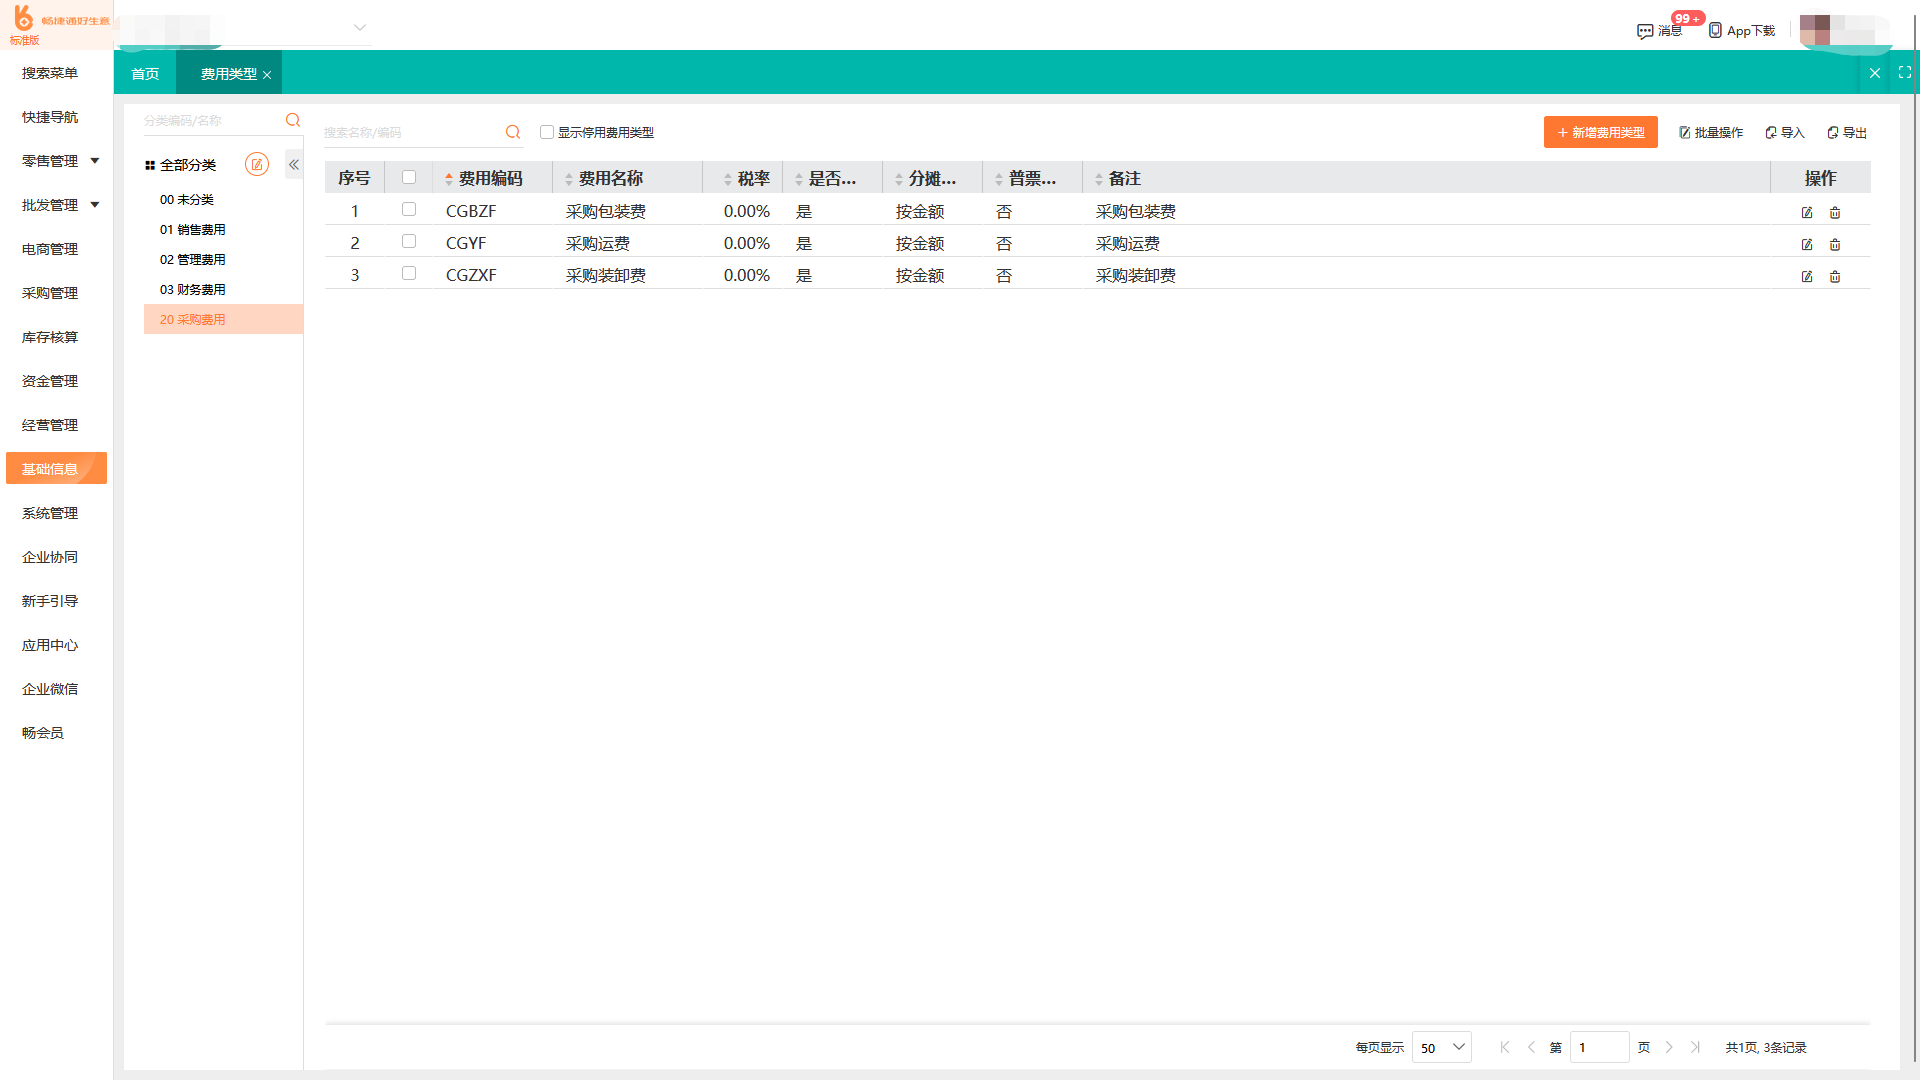Image resolution: width=1920 pixels, height=1080 pixels.
Task: Check the checkbox for row 2
Action: click(409, 241)
